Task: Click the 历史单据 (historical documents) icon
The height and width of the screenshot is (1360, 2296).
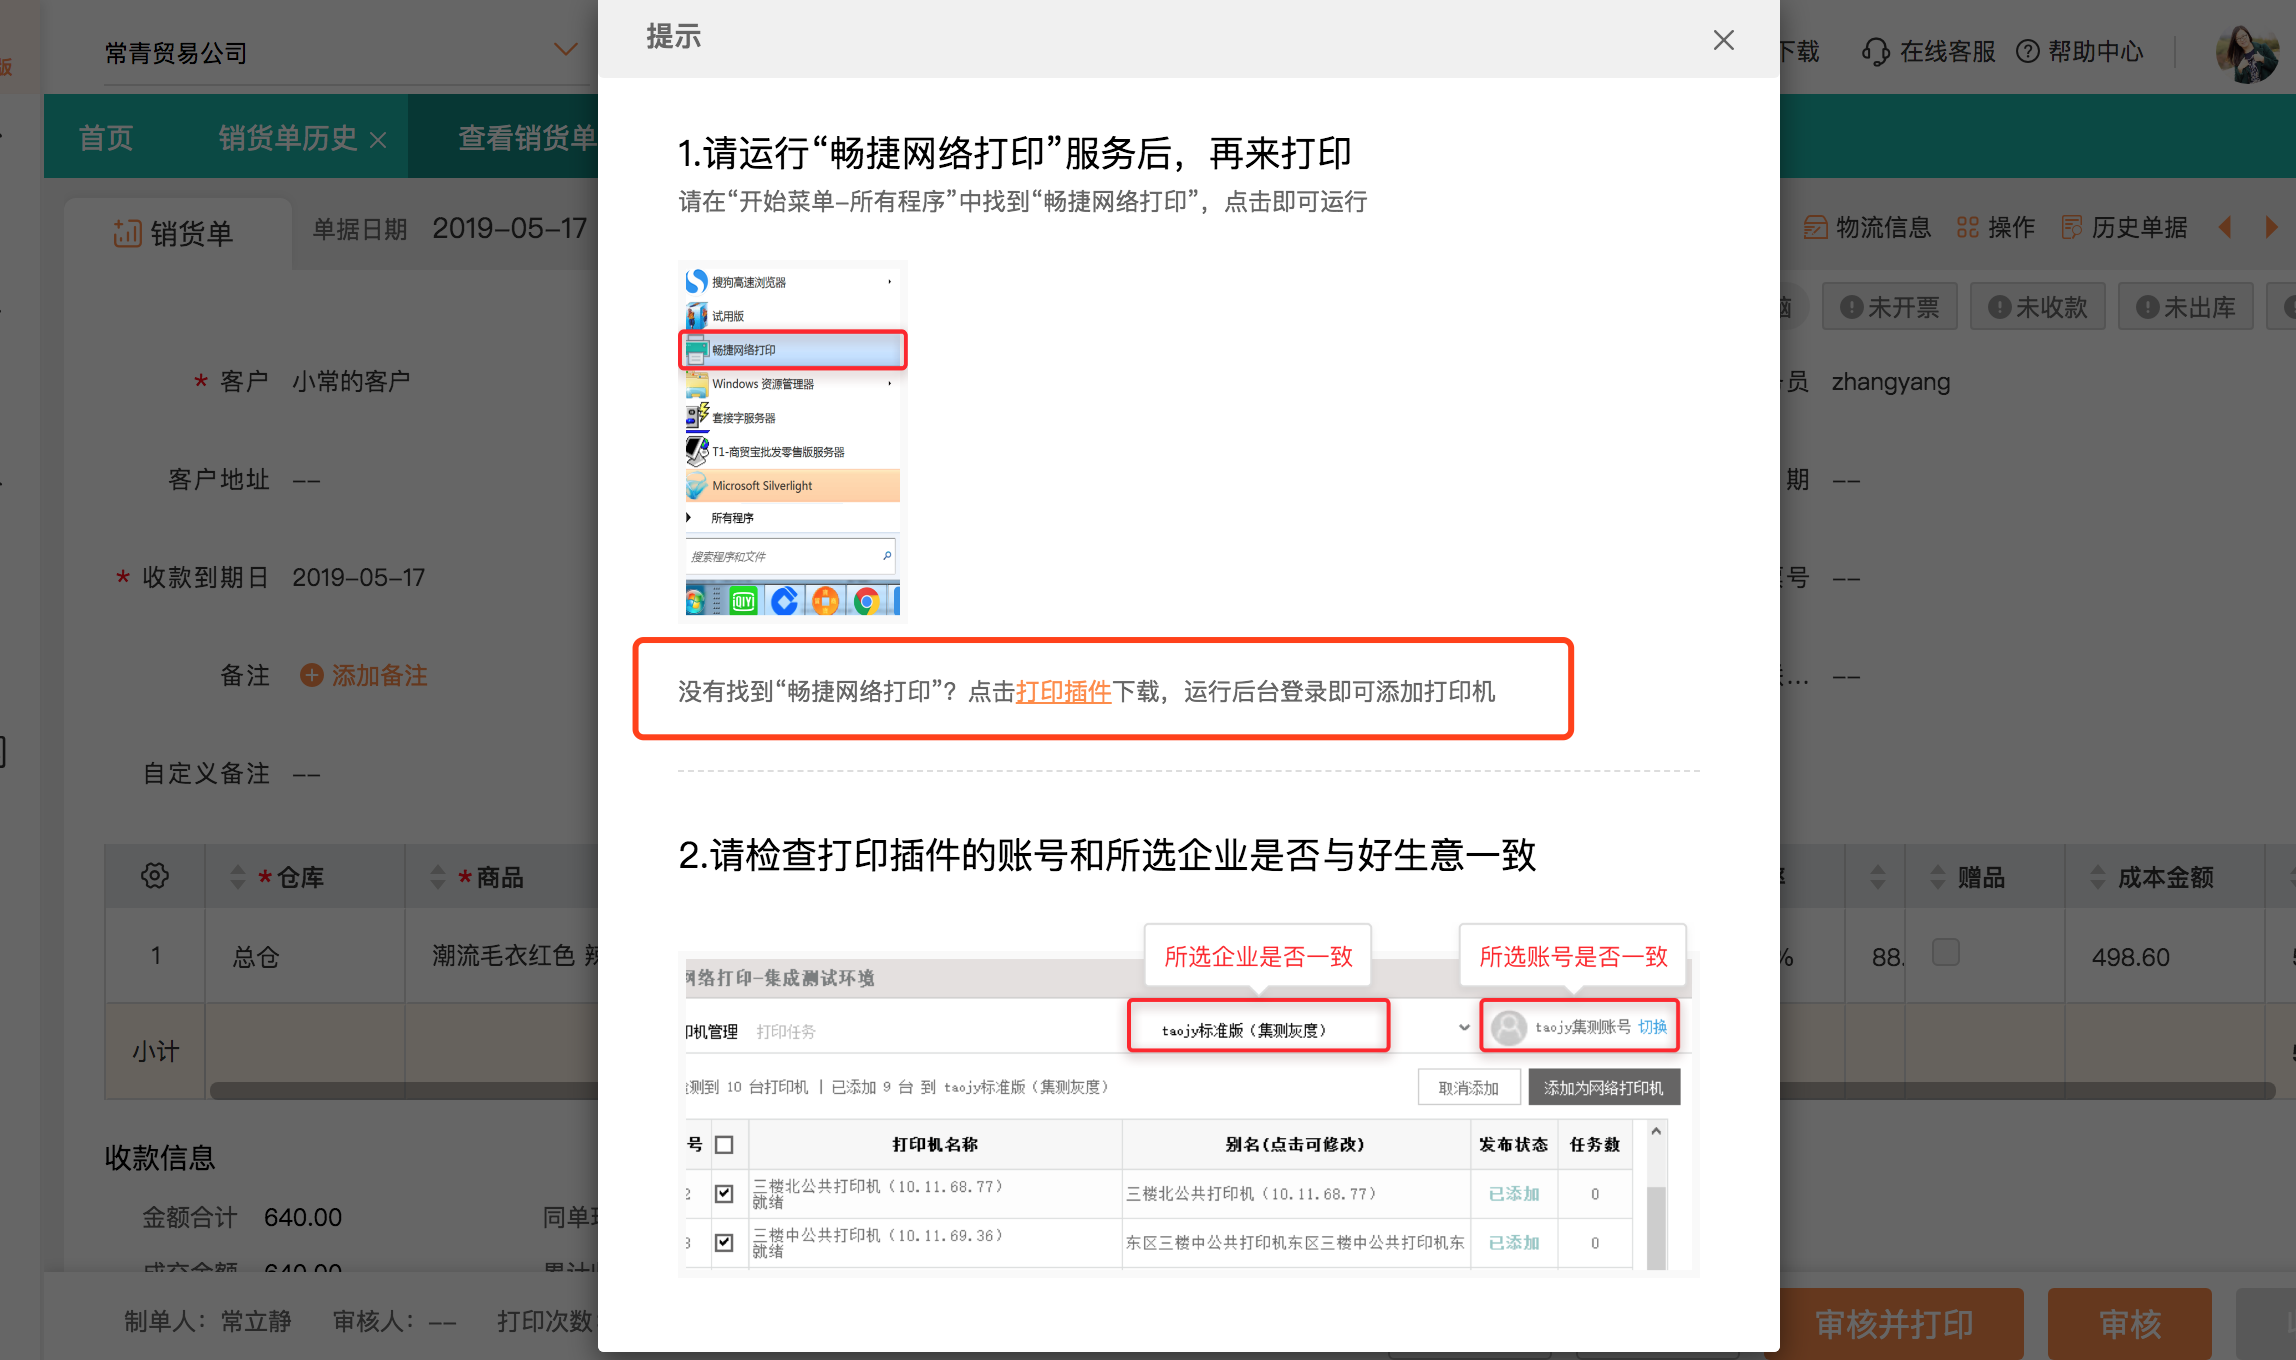Action: click(2077, 227)
